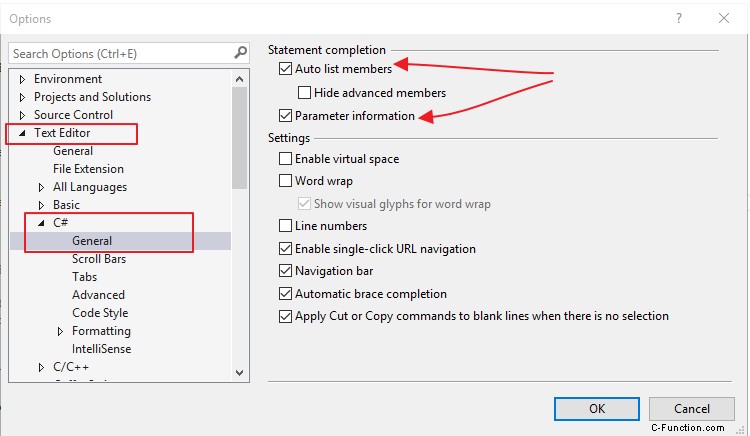This screenshot has width=750, height=436.
Task: Toggle the Auto list members checkbox
Action: tap(286, 69)
